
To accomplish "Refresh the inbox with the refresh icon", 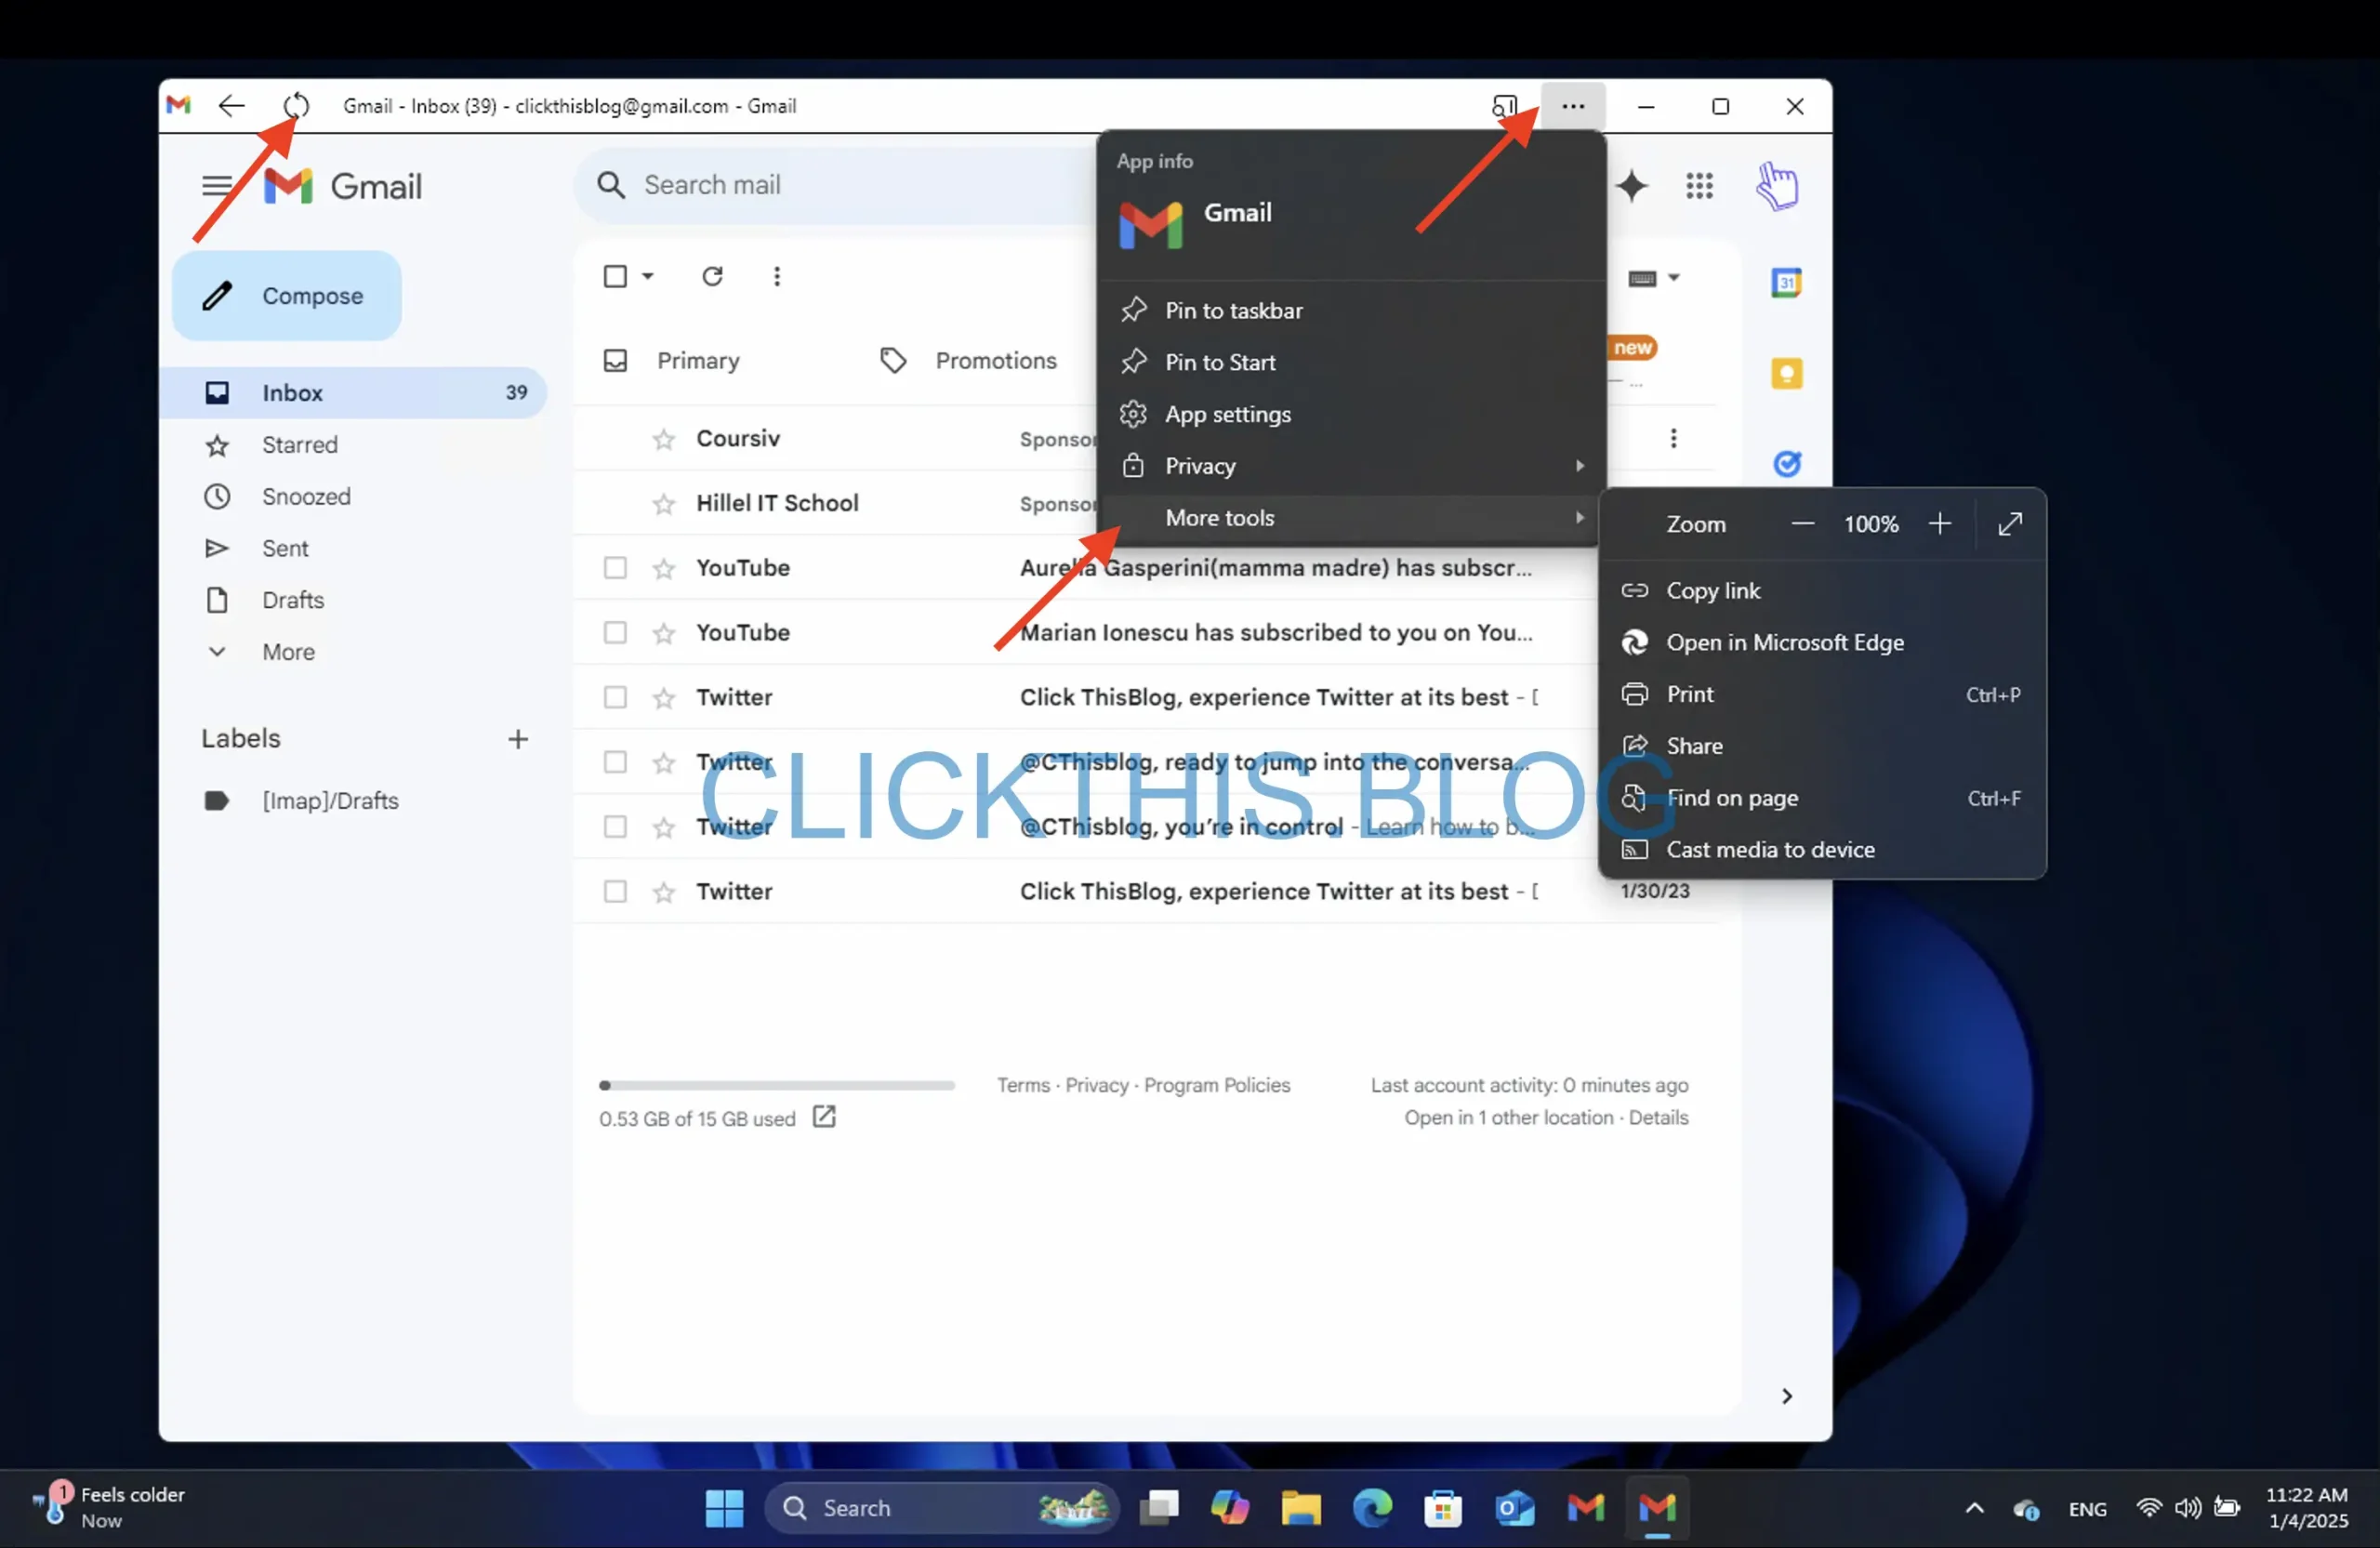I will click(712, 276).
